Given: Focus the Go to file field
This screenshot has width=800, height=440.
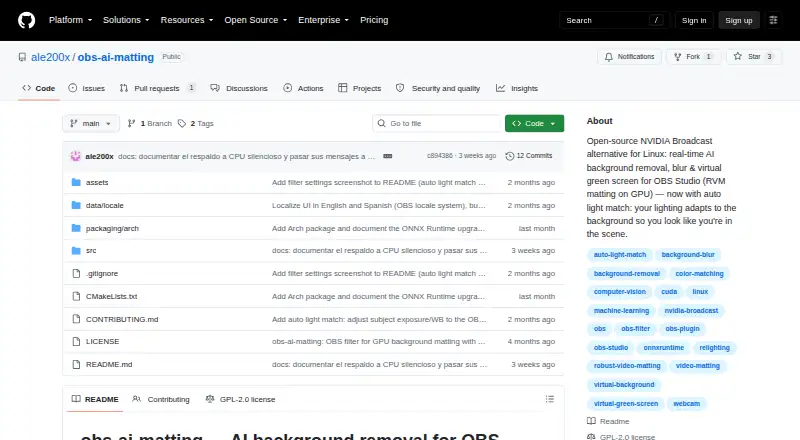Looking at the screenshot, I should click(437, 124).
